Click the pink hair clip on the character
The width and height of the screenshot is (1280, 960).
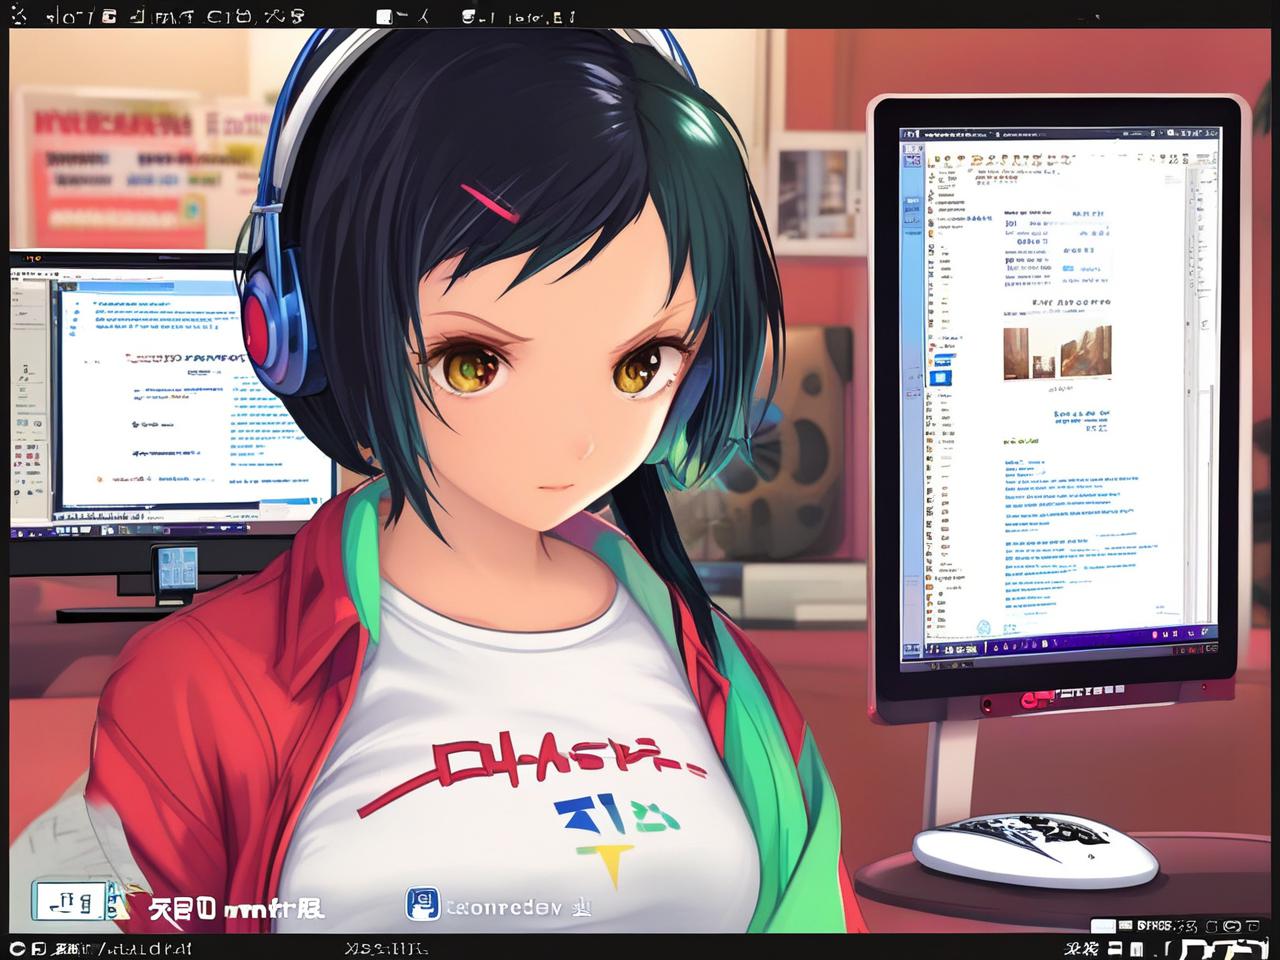tap(489, 203)
